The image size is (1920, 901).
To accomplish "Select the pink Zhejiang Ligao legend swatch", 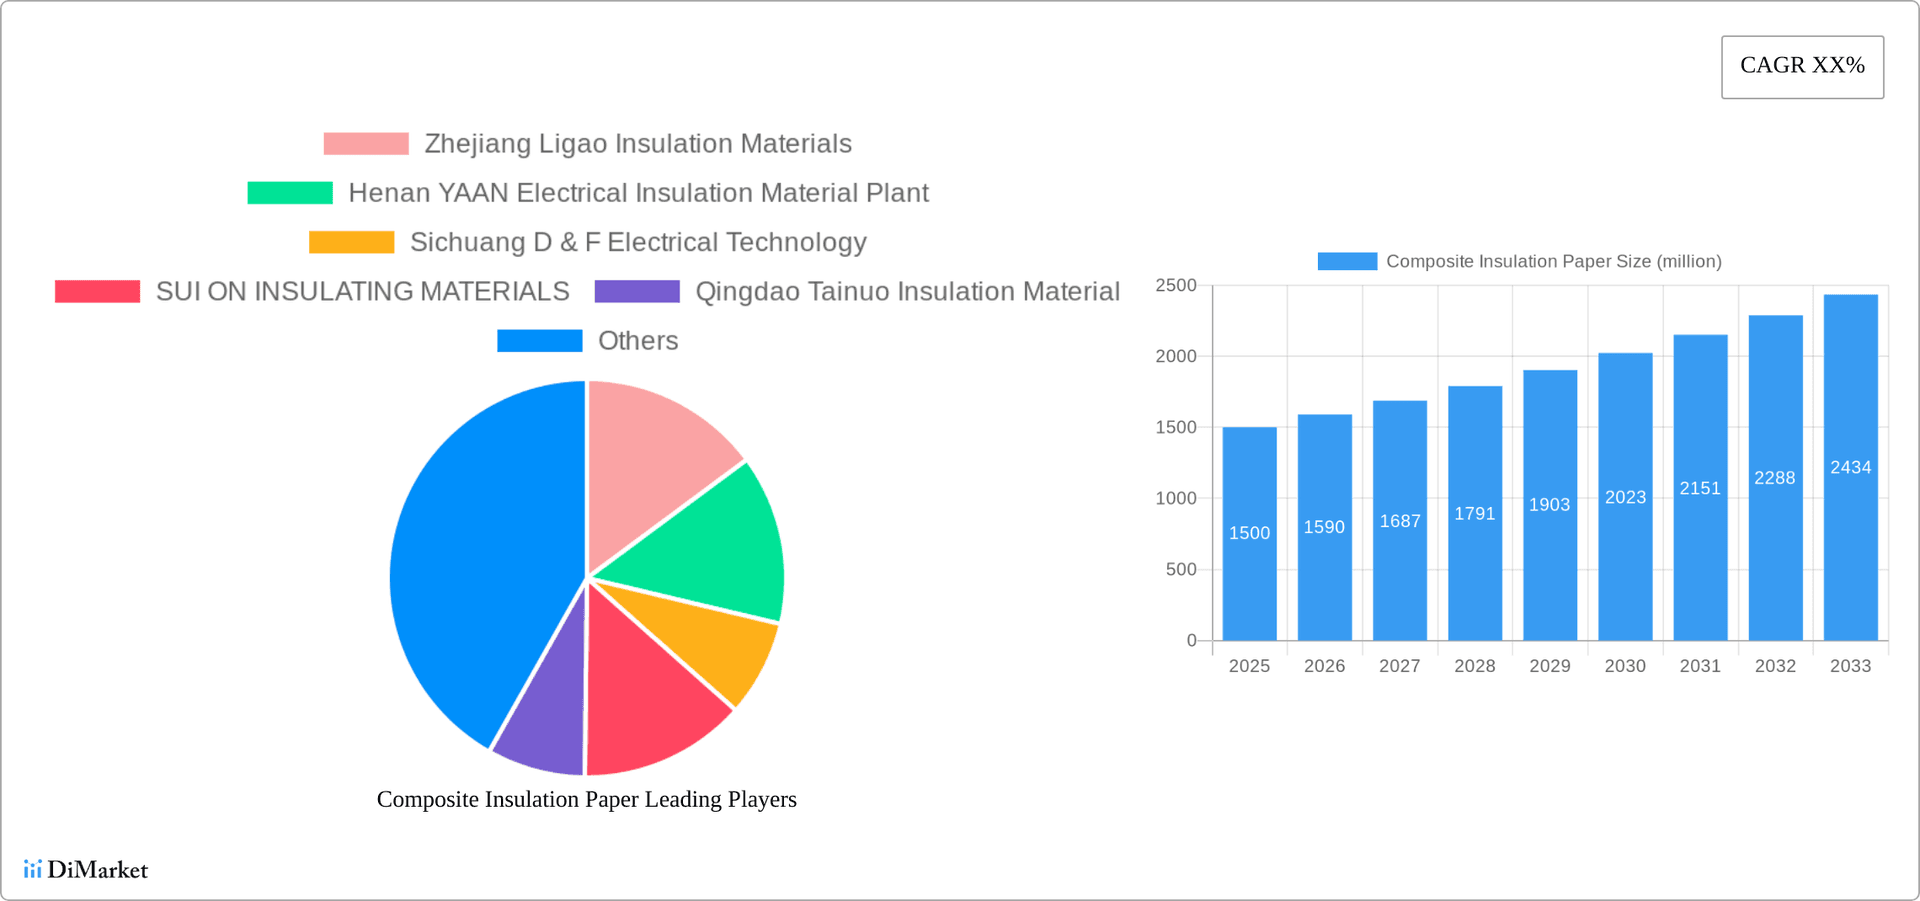I will pos(366,143).
